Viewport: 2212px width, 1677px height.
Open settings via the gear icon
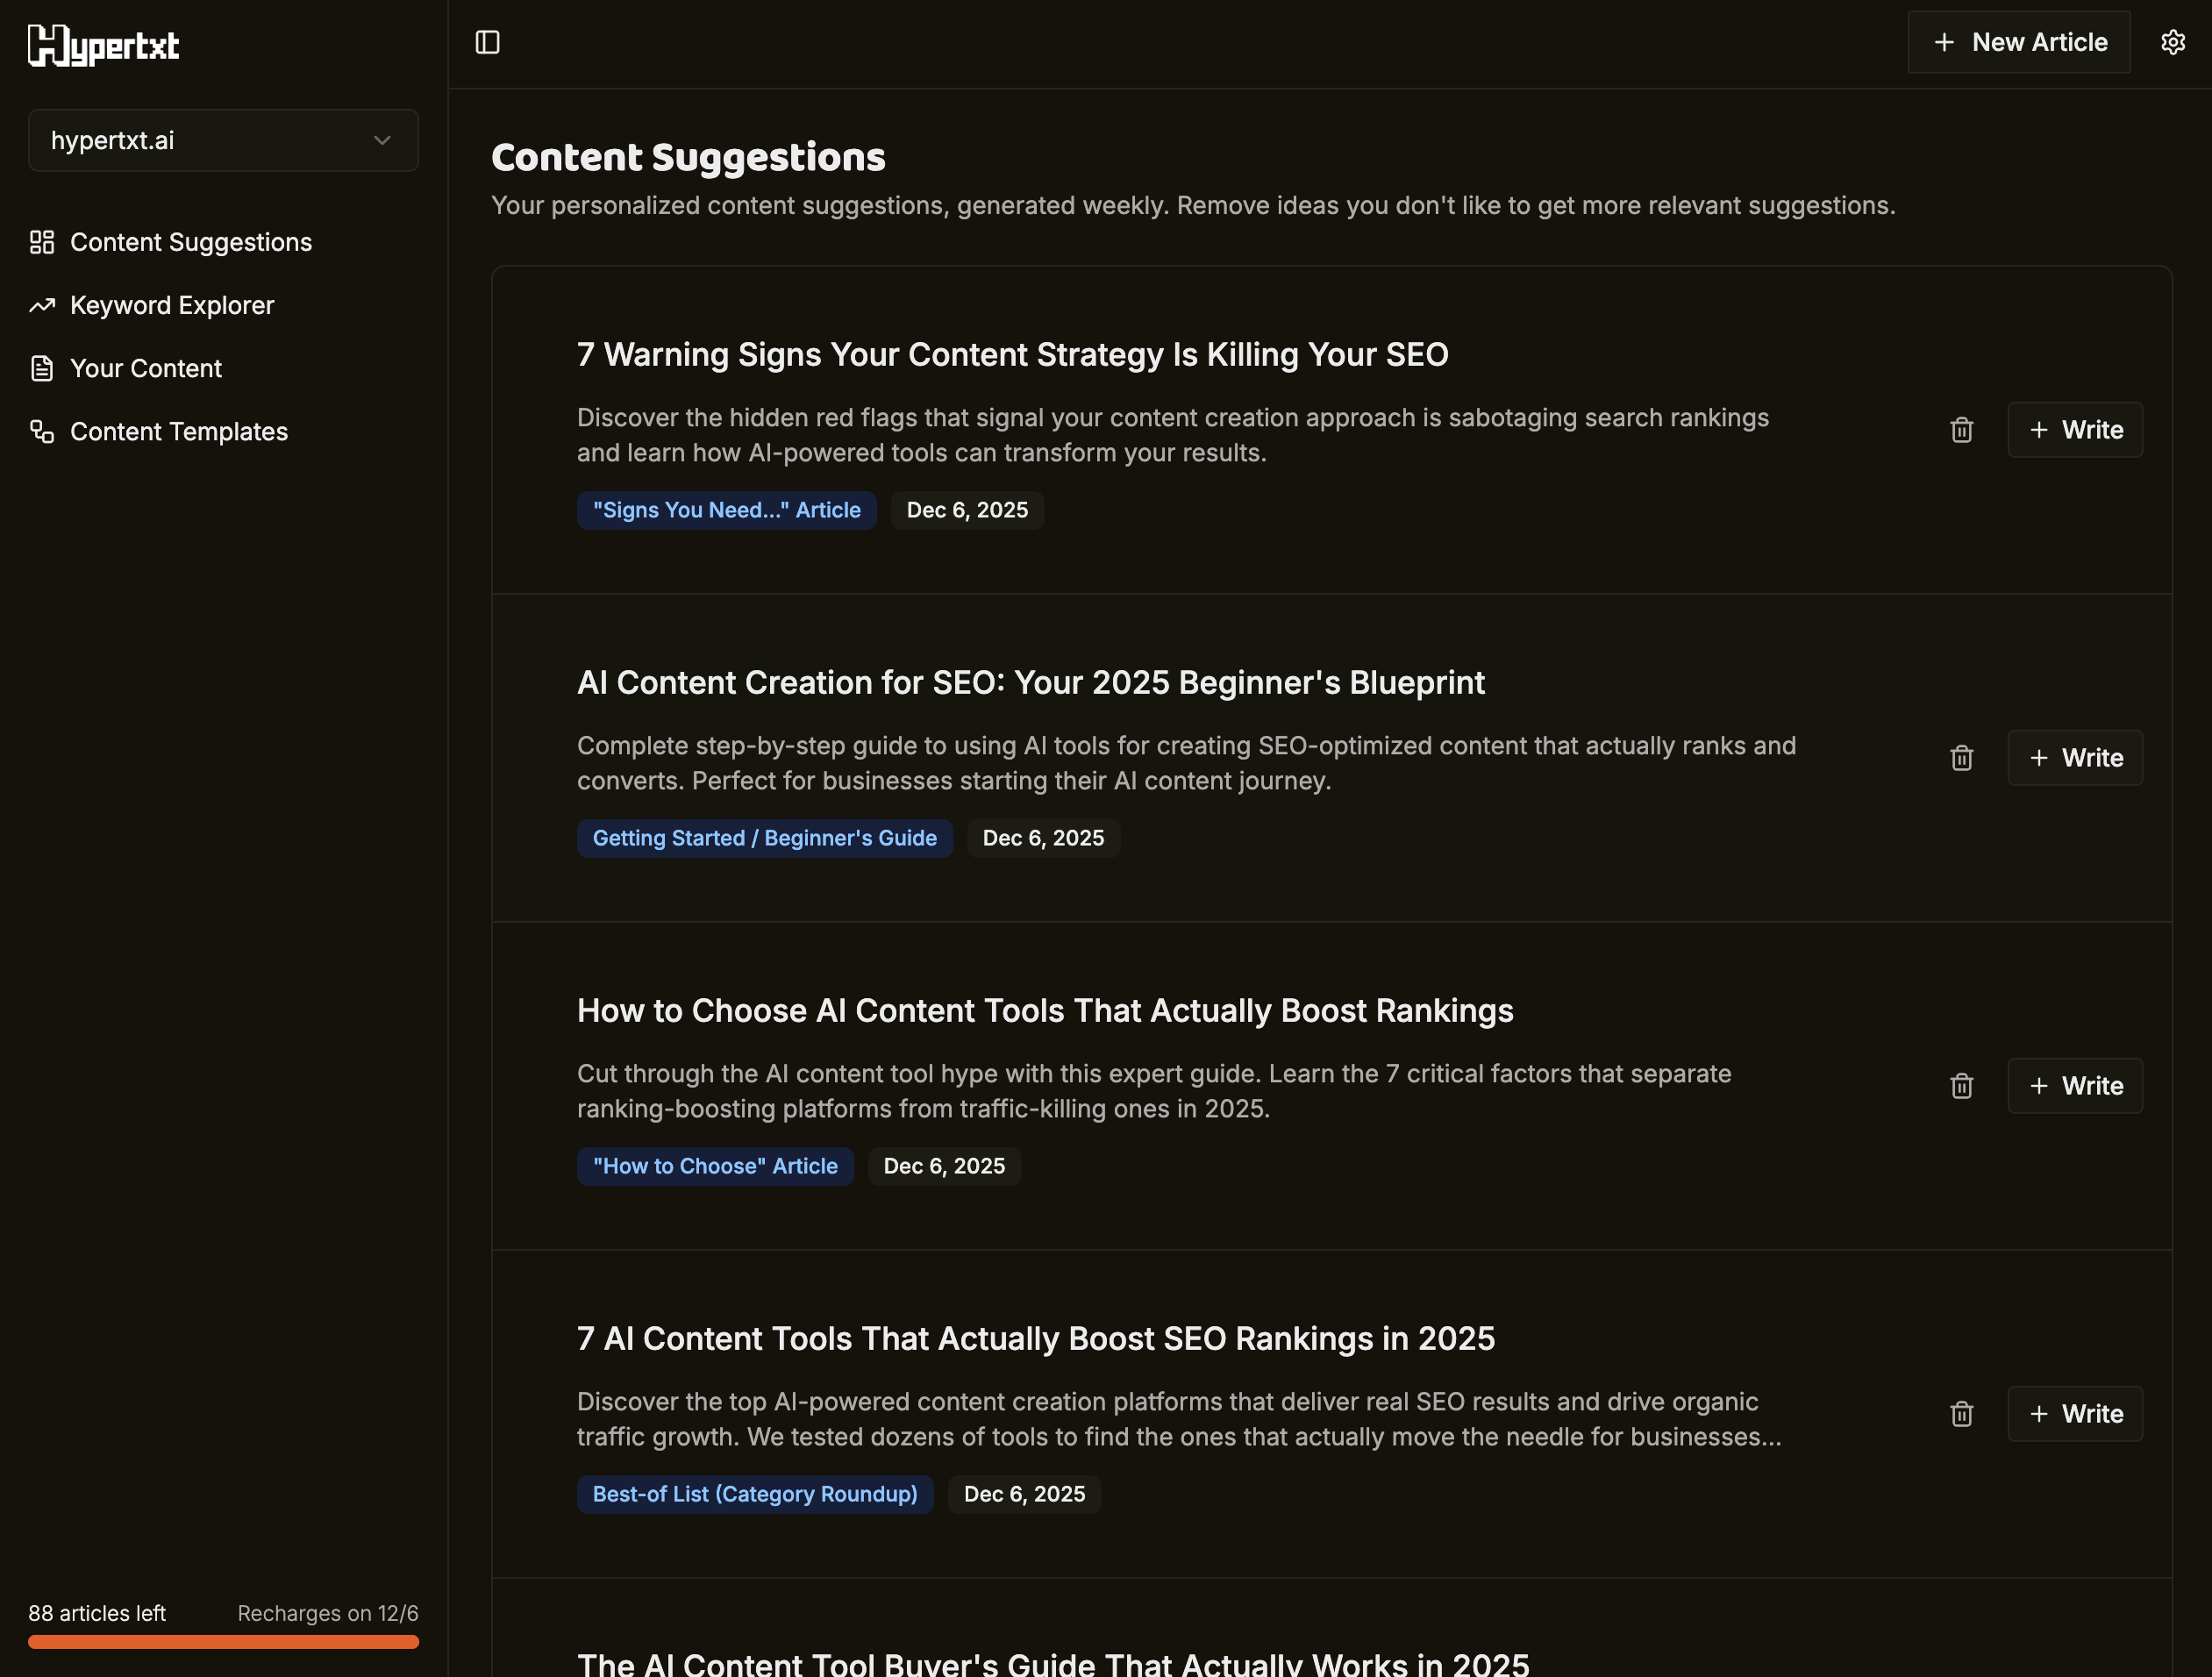2174,41
